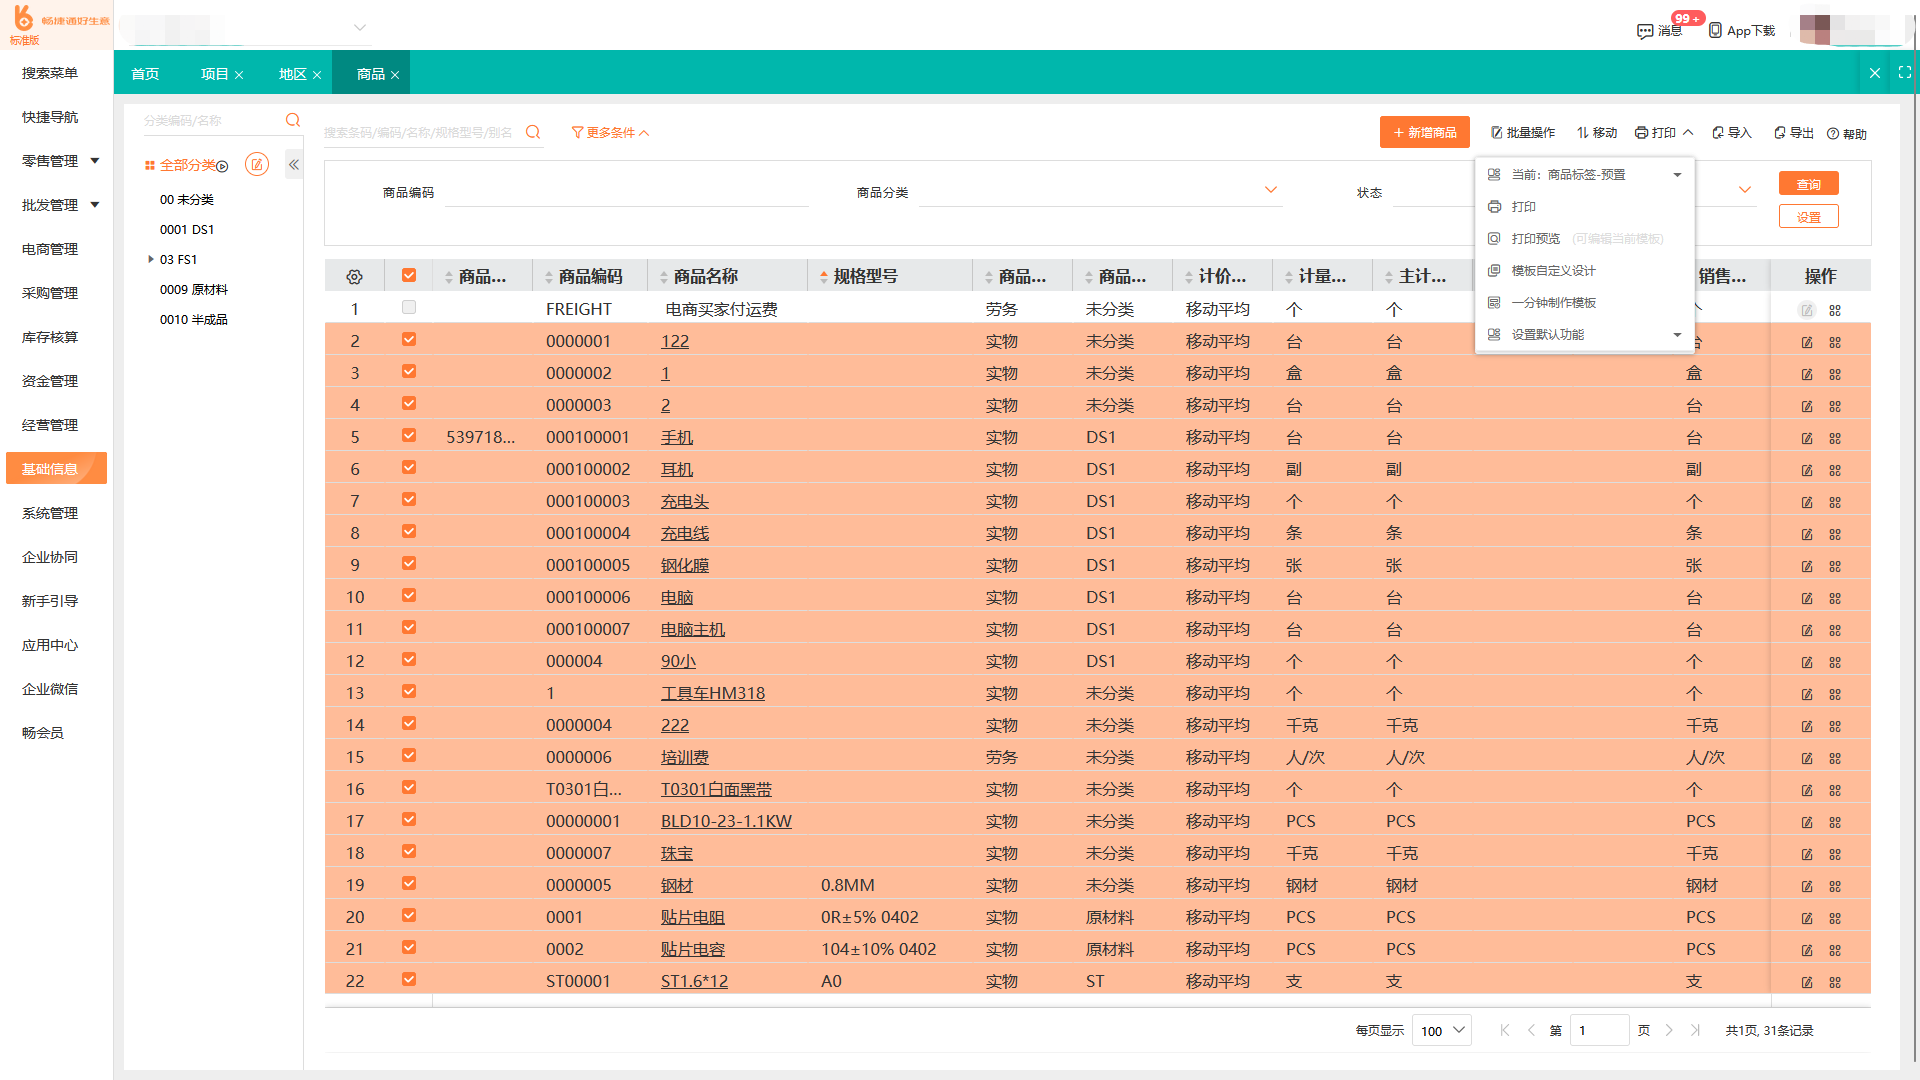Viewport: 1920px width, 1080px height.
Task: Expand the 03 FS1 tree category item
Action: click(x=149, y=258)
